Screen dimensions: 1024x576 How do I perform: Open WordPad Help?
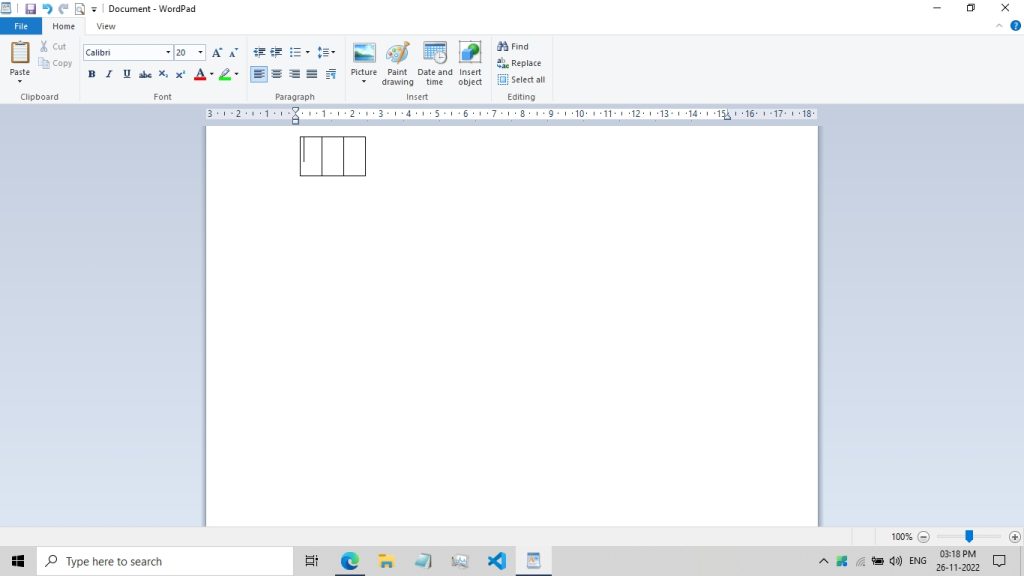tap(1016, 26)
